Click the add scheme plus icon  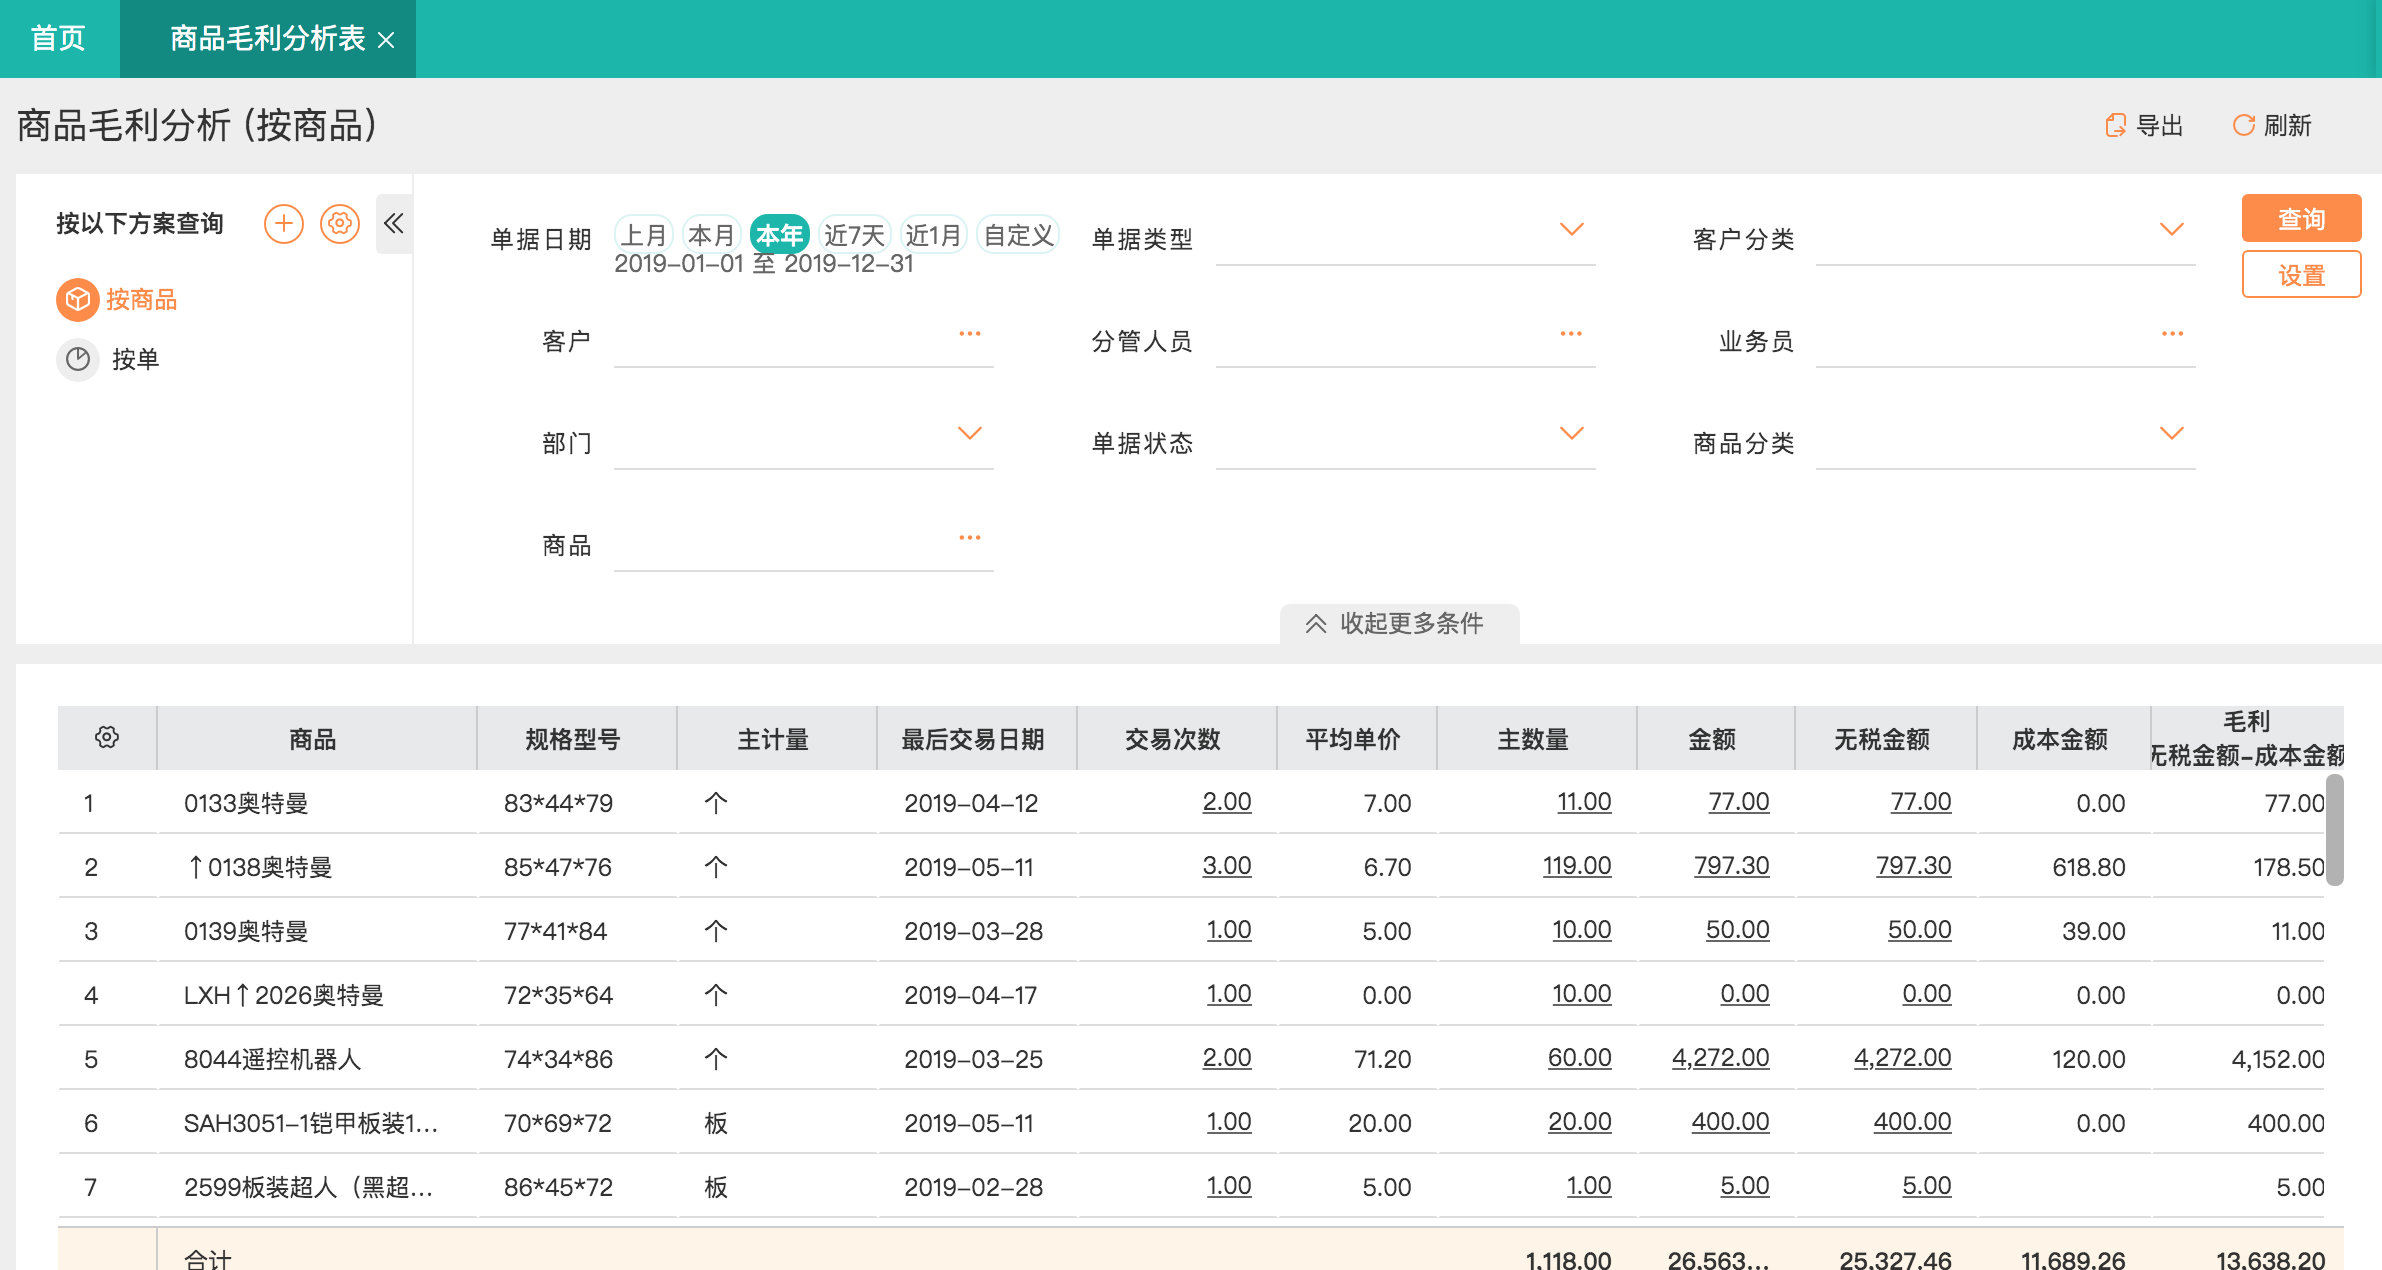pyautogui.click(x=284, y=222)
